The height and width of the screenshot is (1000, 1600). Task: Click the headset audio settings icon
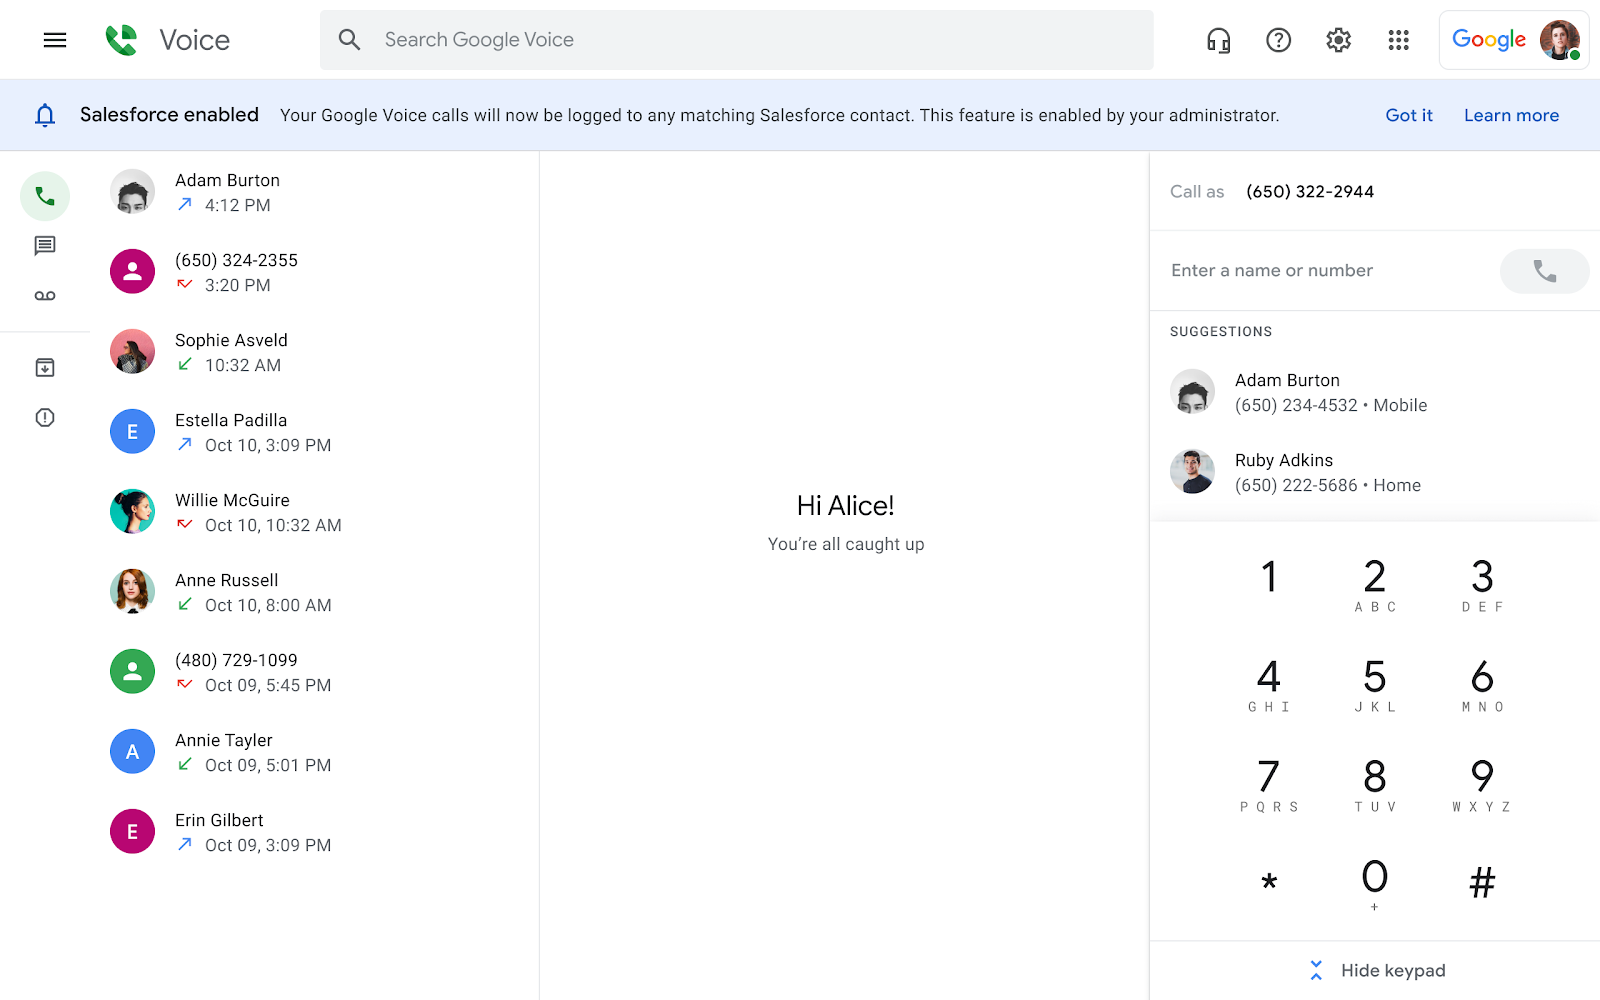tap(1218, 40)
